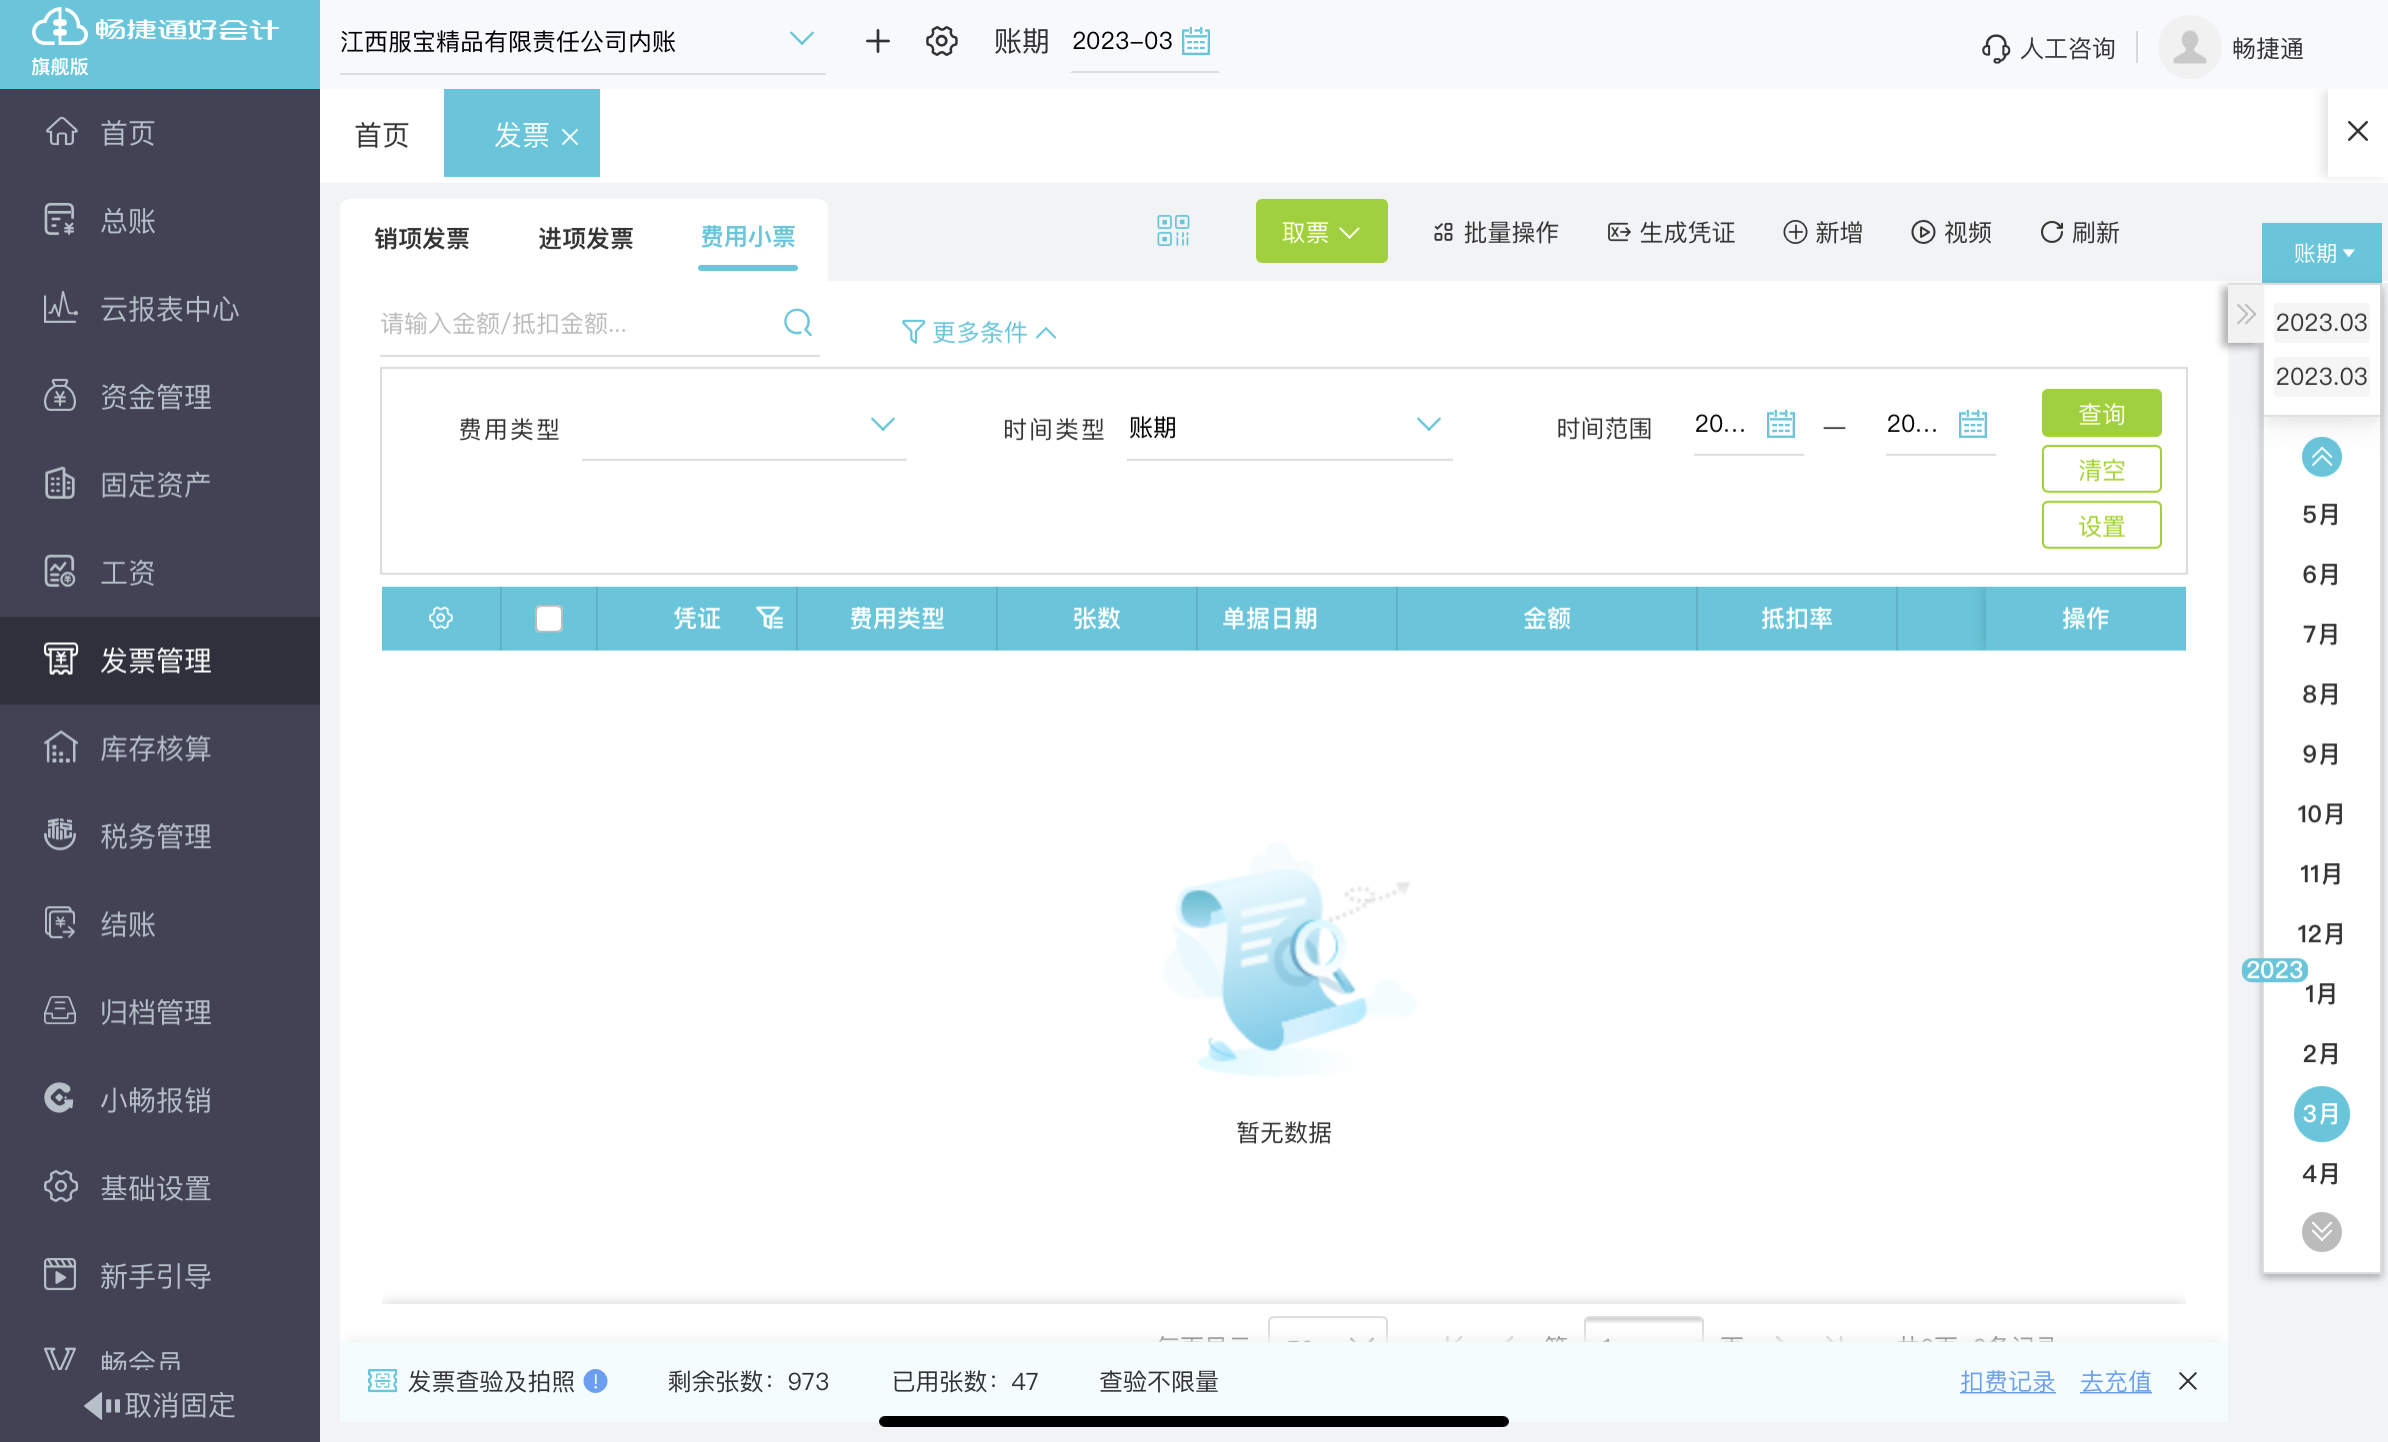Select the 进项发票 tab
Viewport: 2388px width, 1442px height.
tap(588, 237)
